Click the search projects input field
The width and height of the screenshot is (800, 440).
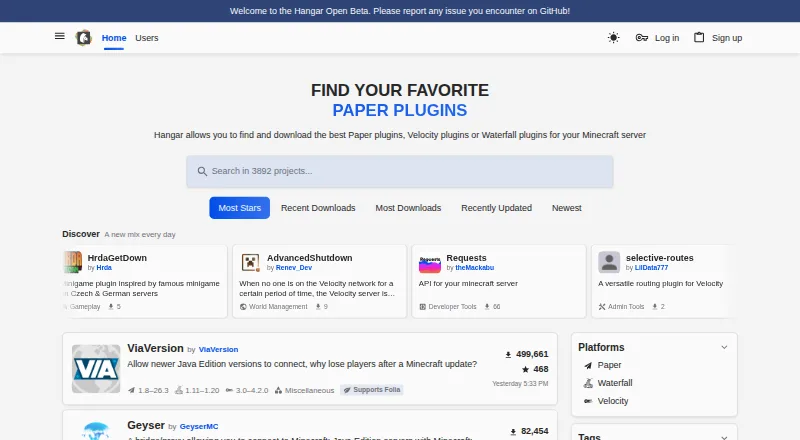pyautogui.click(x=399, y=172)
